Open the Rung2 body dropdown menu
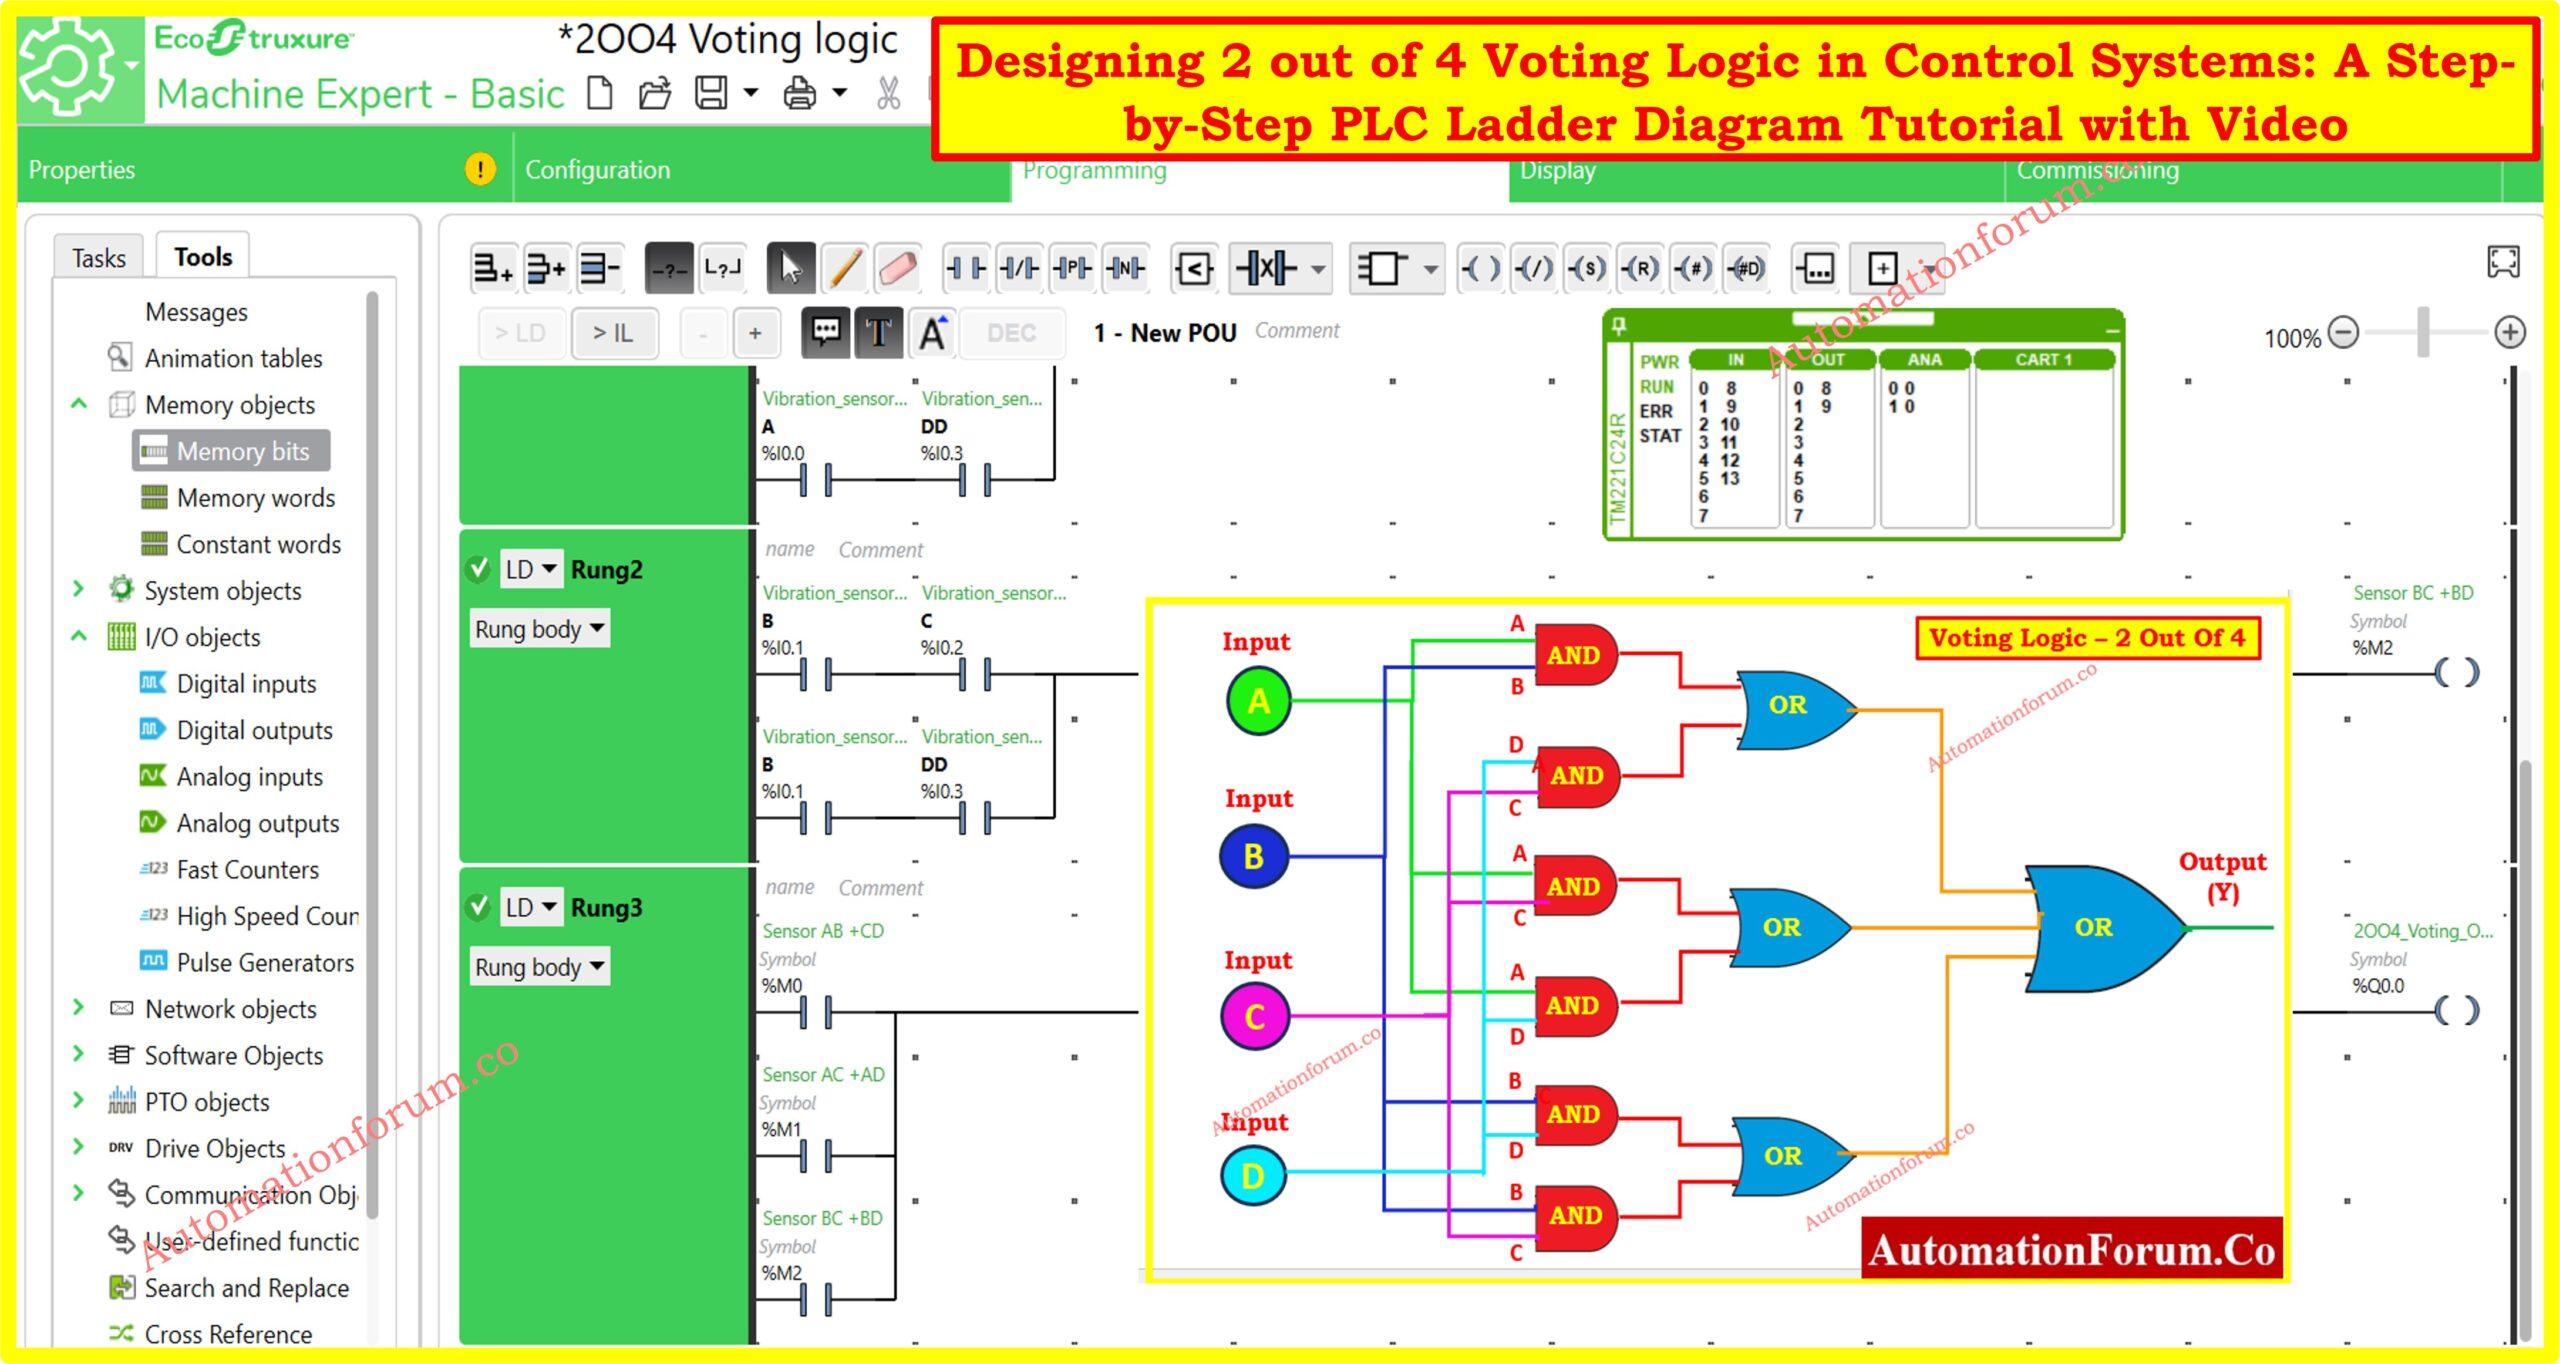Viewport: 2560px width, 1364px height. click(x=540, y=630)
